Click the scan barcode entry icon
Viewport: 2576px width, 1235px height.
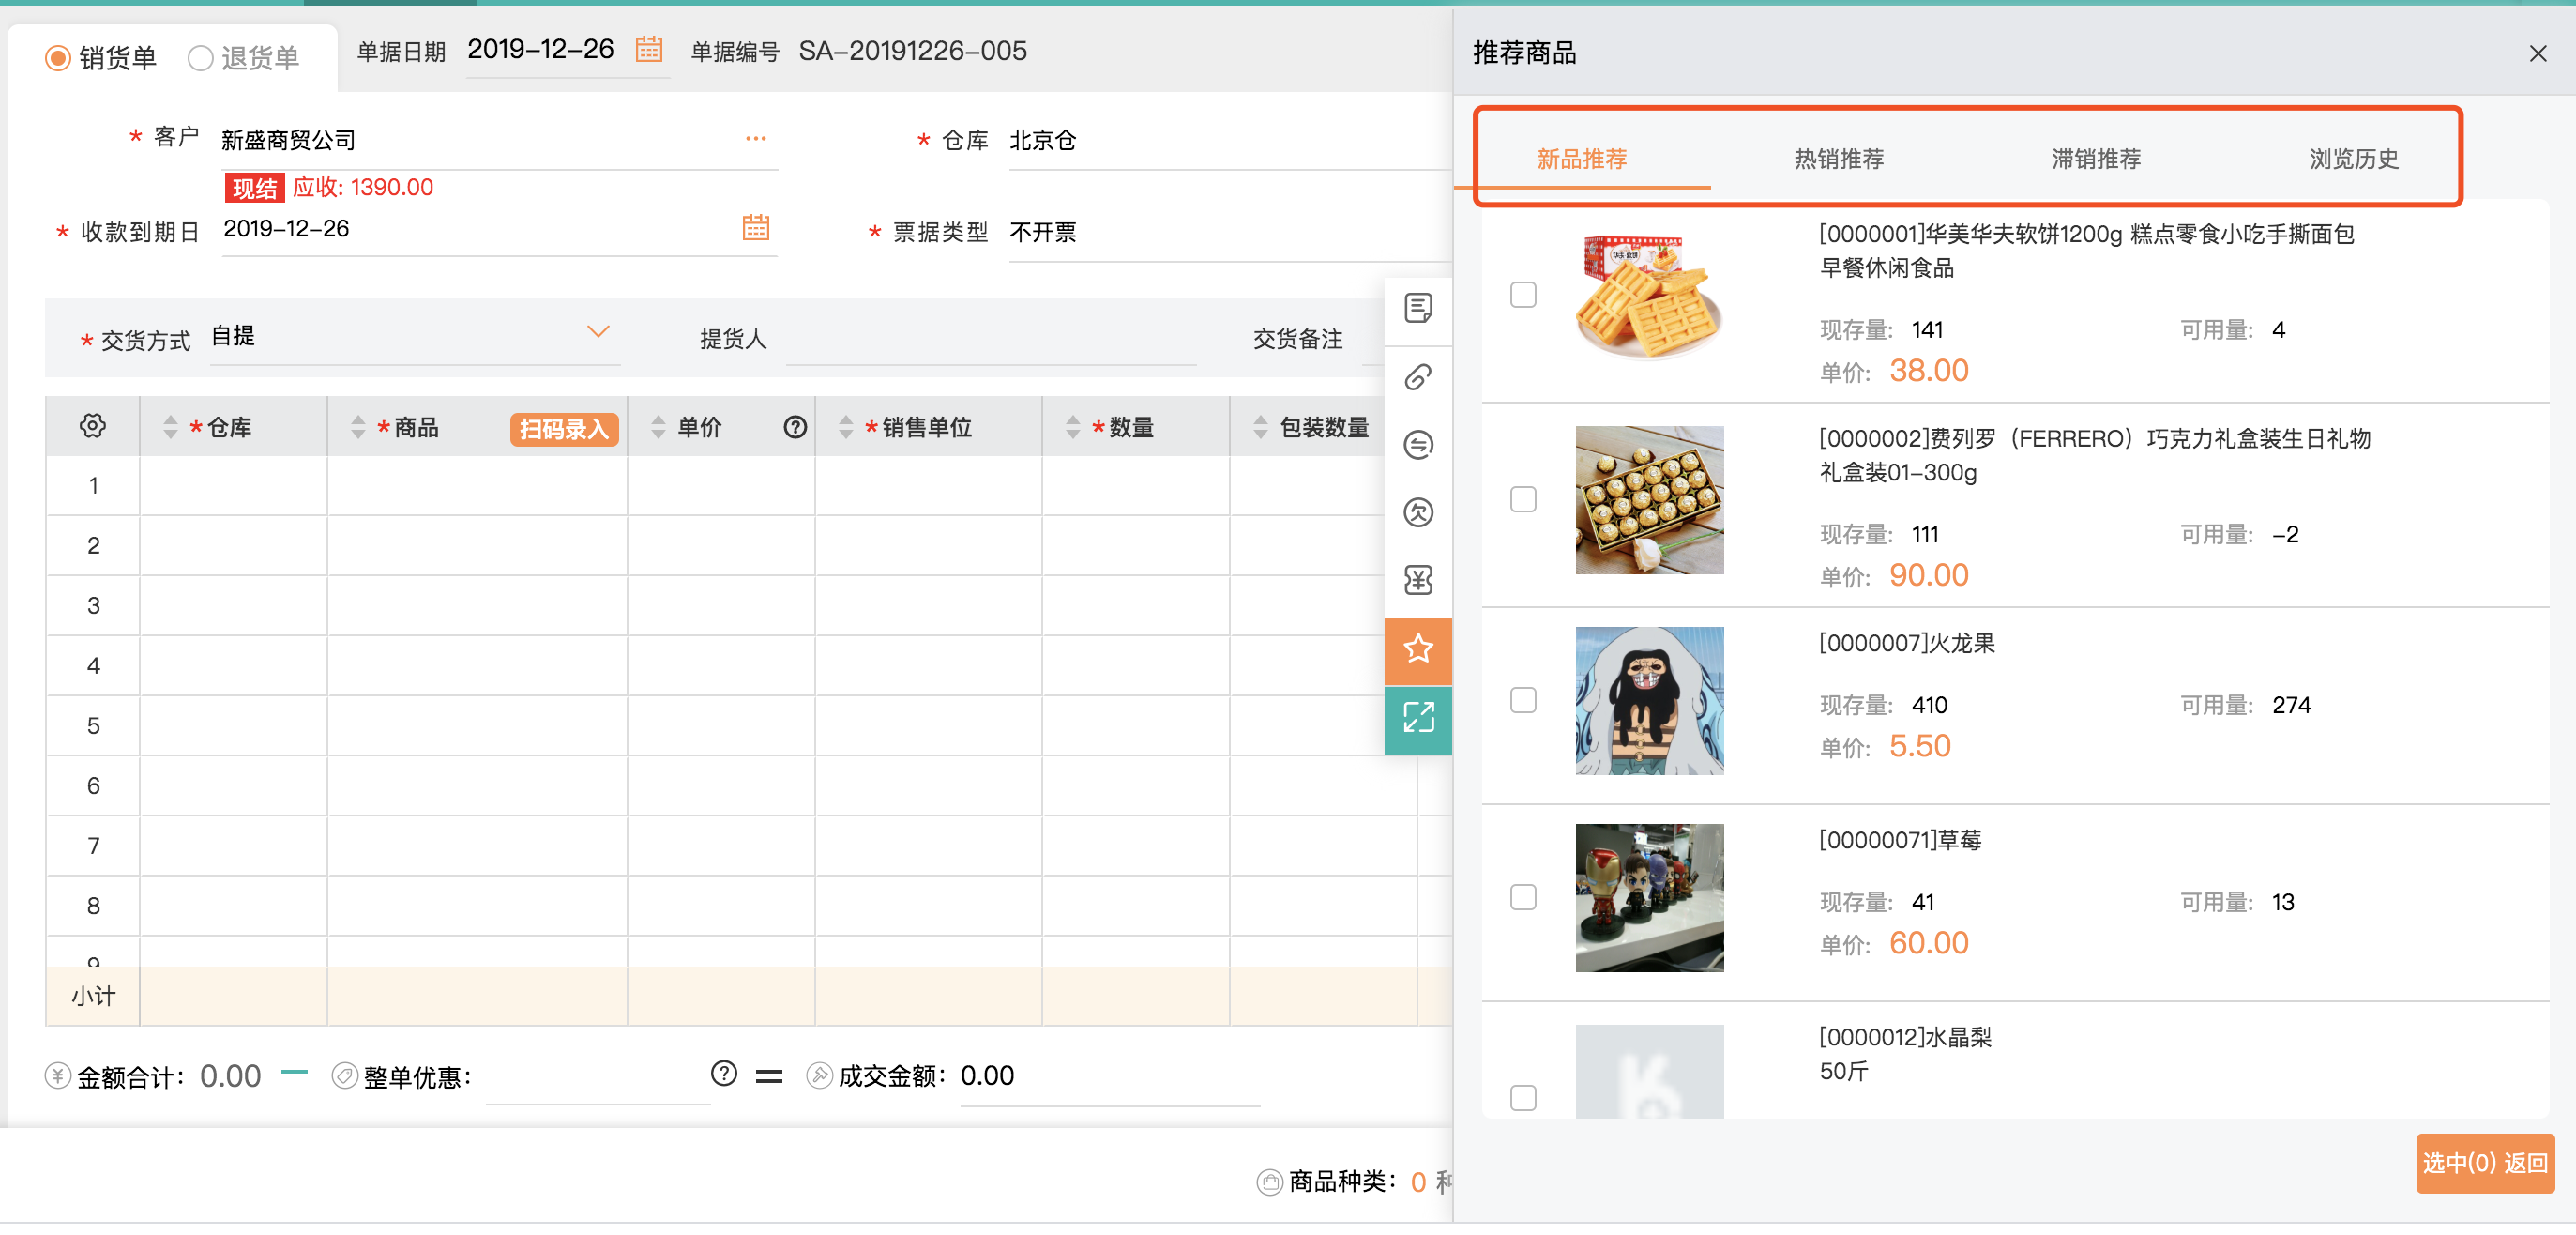tap(567, 431)
